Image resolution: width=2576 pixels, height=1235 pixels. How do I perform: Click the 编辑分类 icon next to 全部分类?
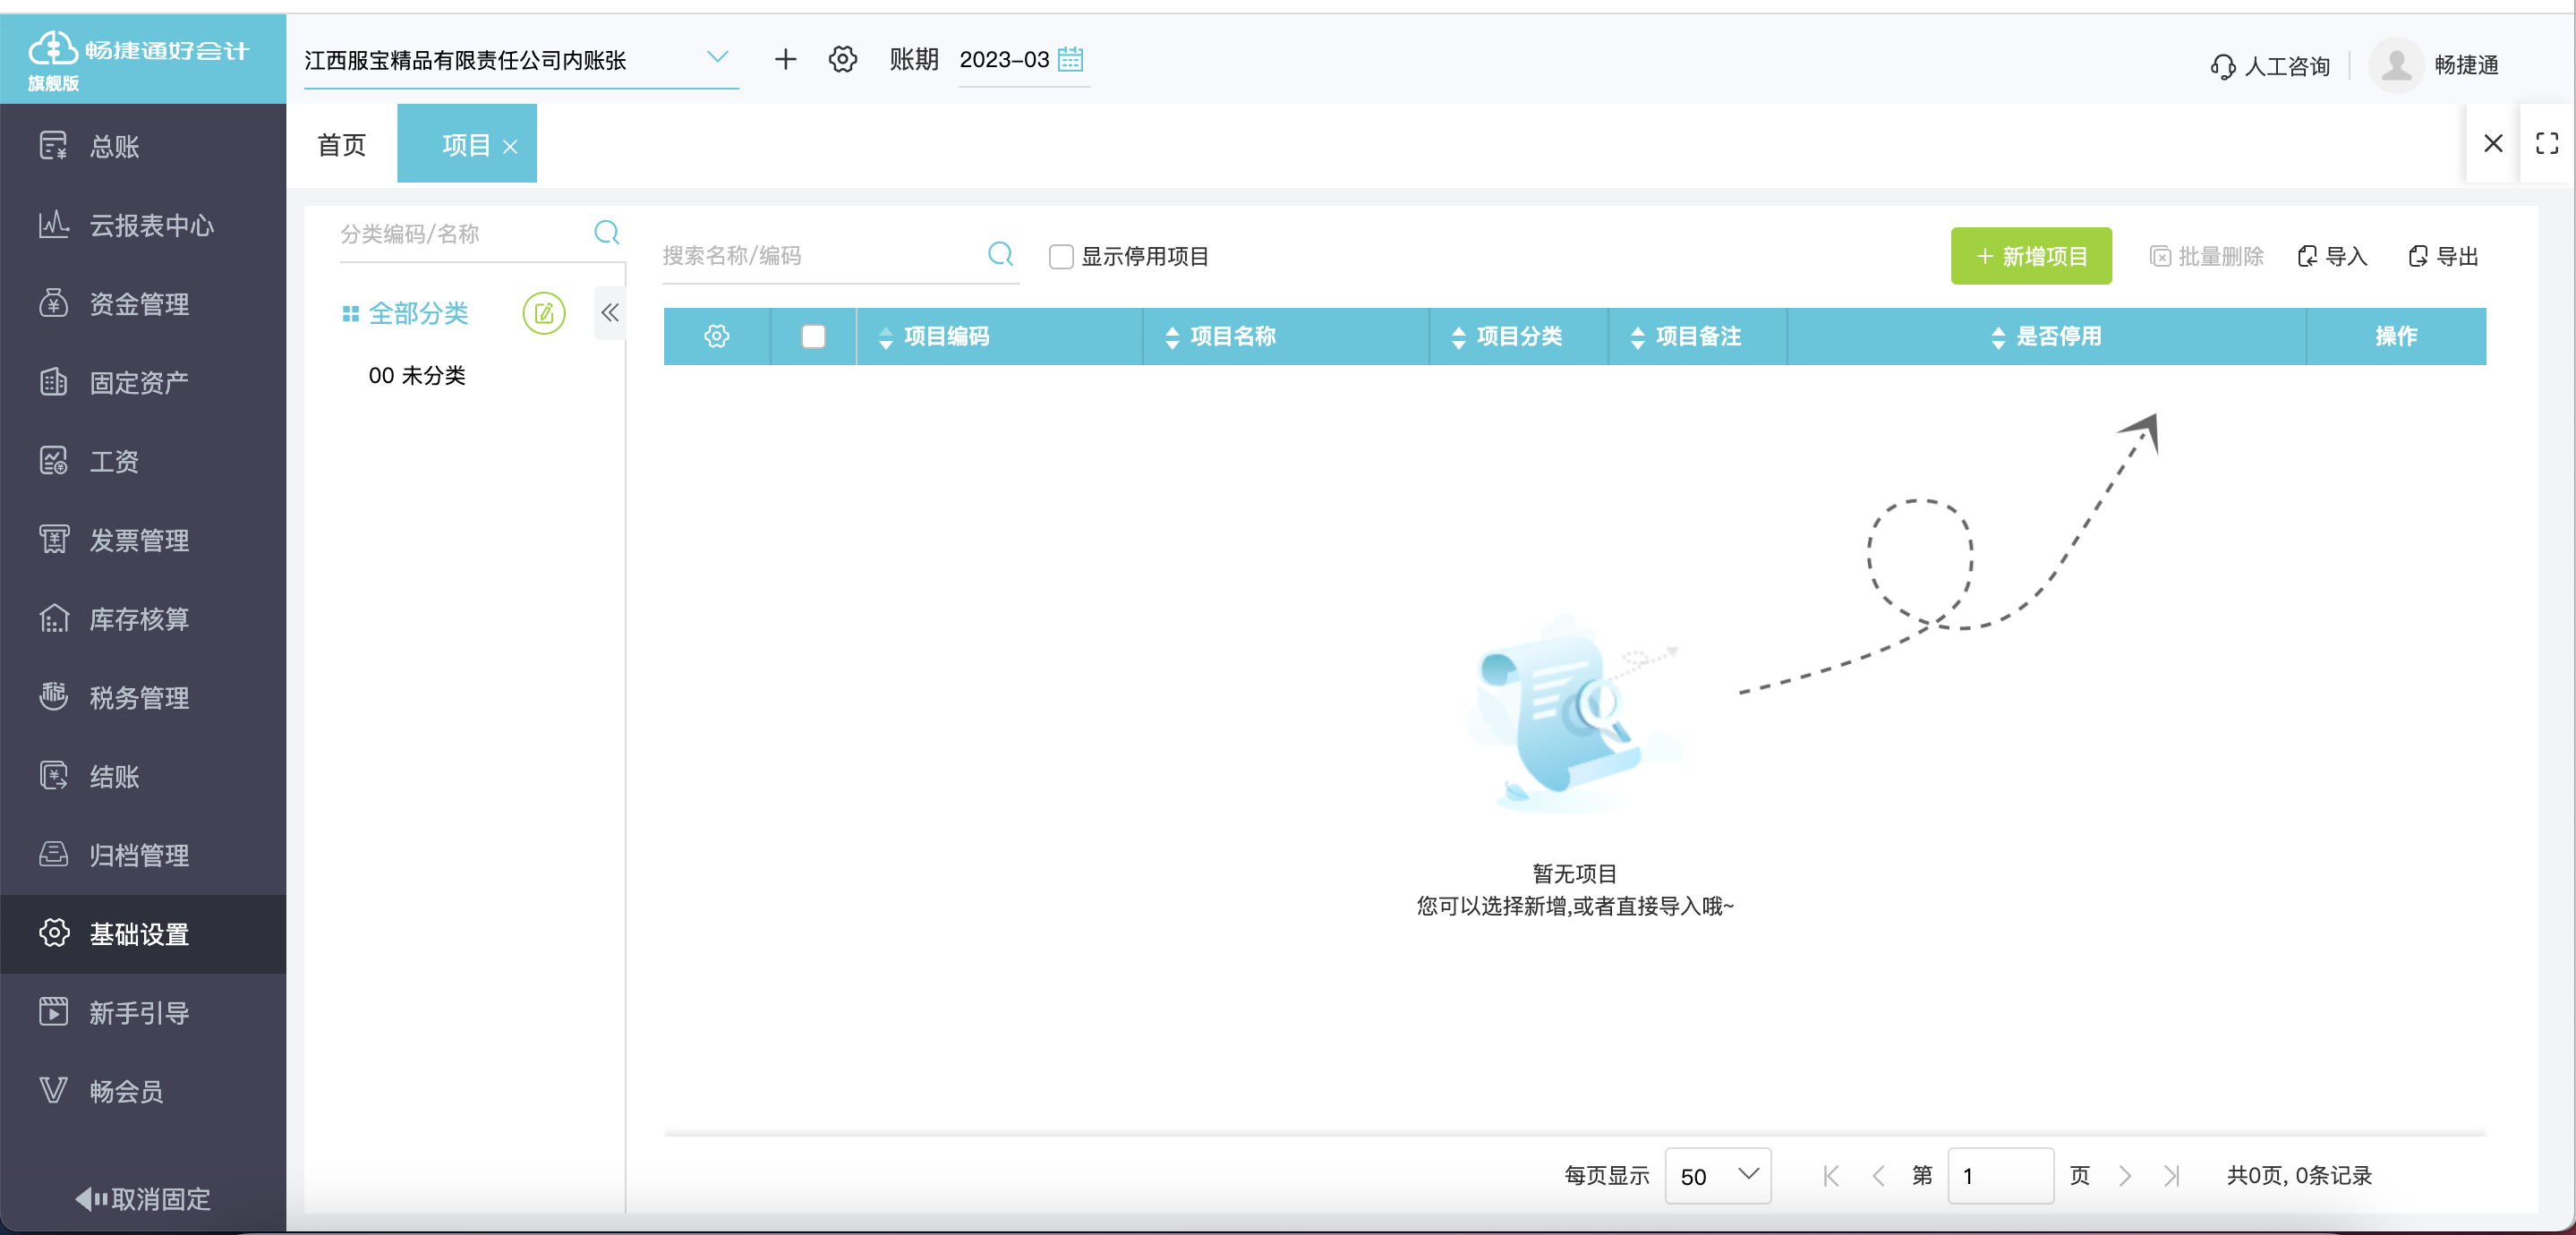tap(544, 314)
